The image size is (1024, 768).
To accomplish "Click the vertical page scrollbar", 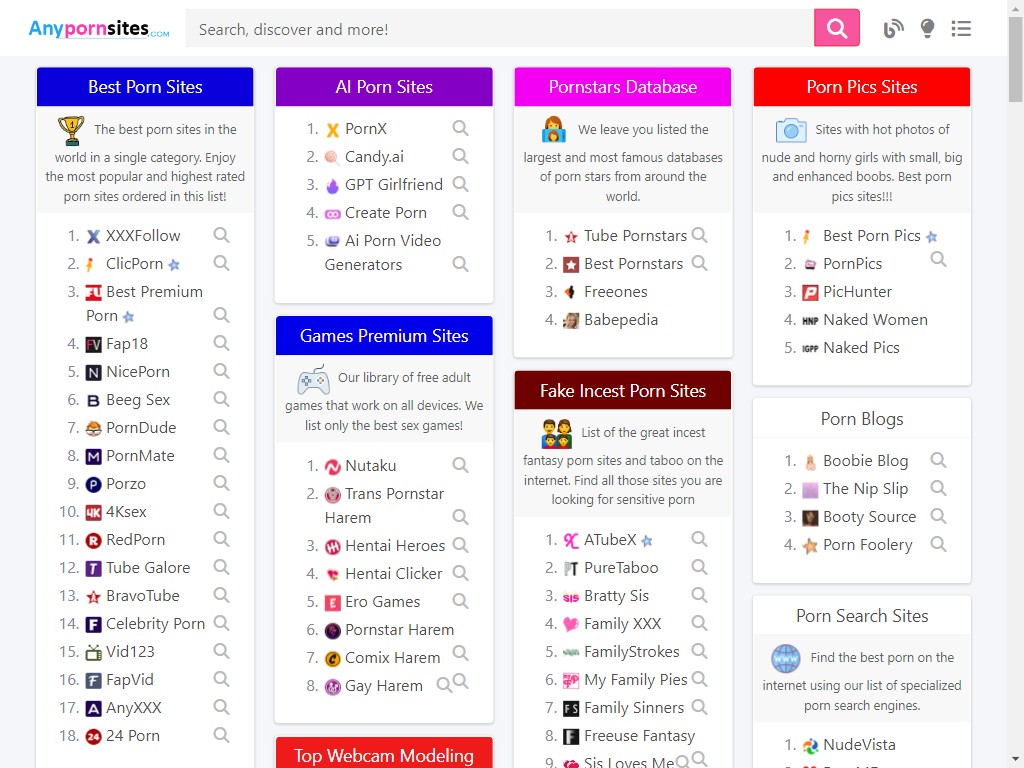I will [x=1015, y=400].
